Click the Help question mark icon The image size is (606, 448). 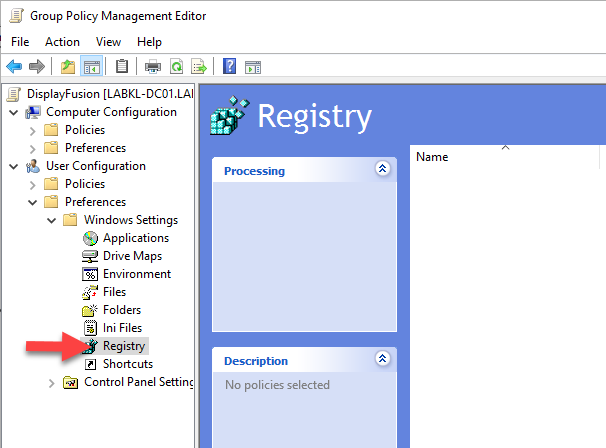(229, 67)
